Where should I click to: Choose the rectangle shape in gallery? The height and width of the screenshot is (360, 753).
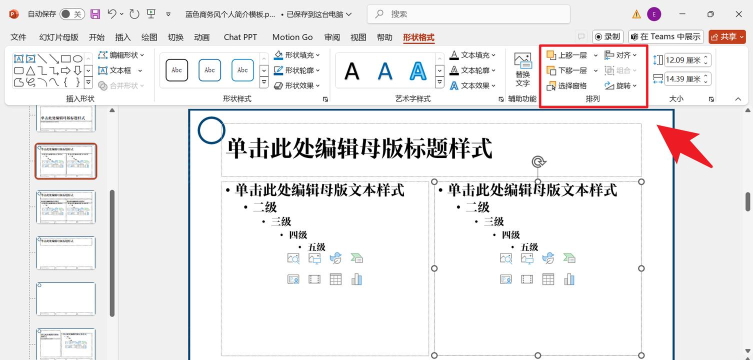[66, 59]
